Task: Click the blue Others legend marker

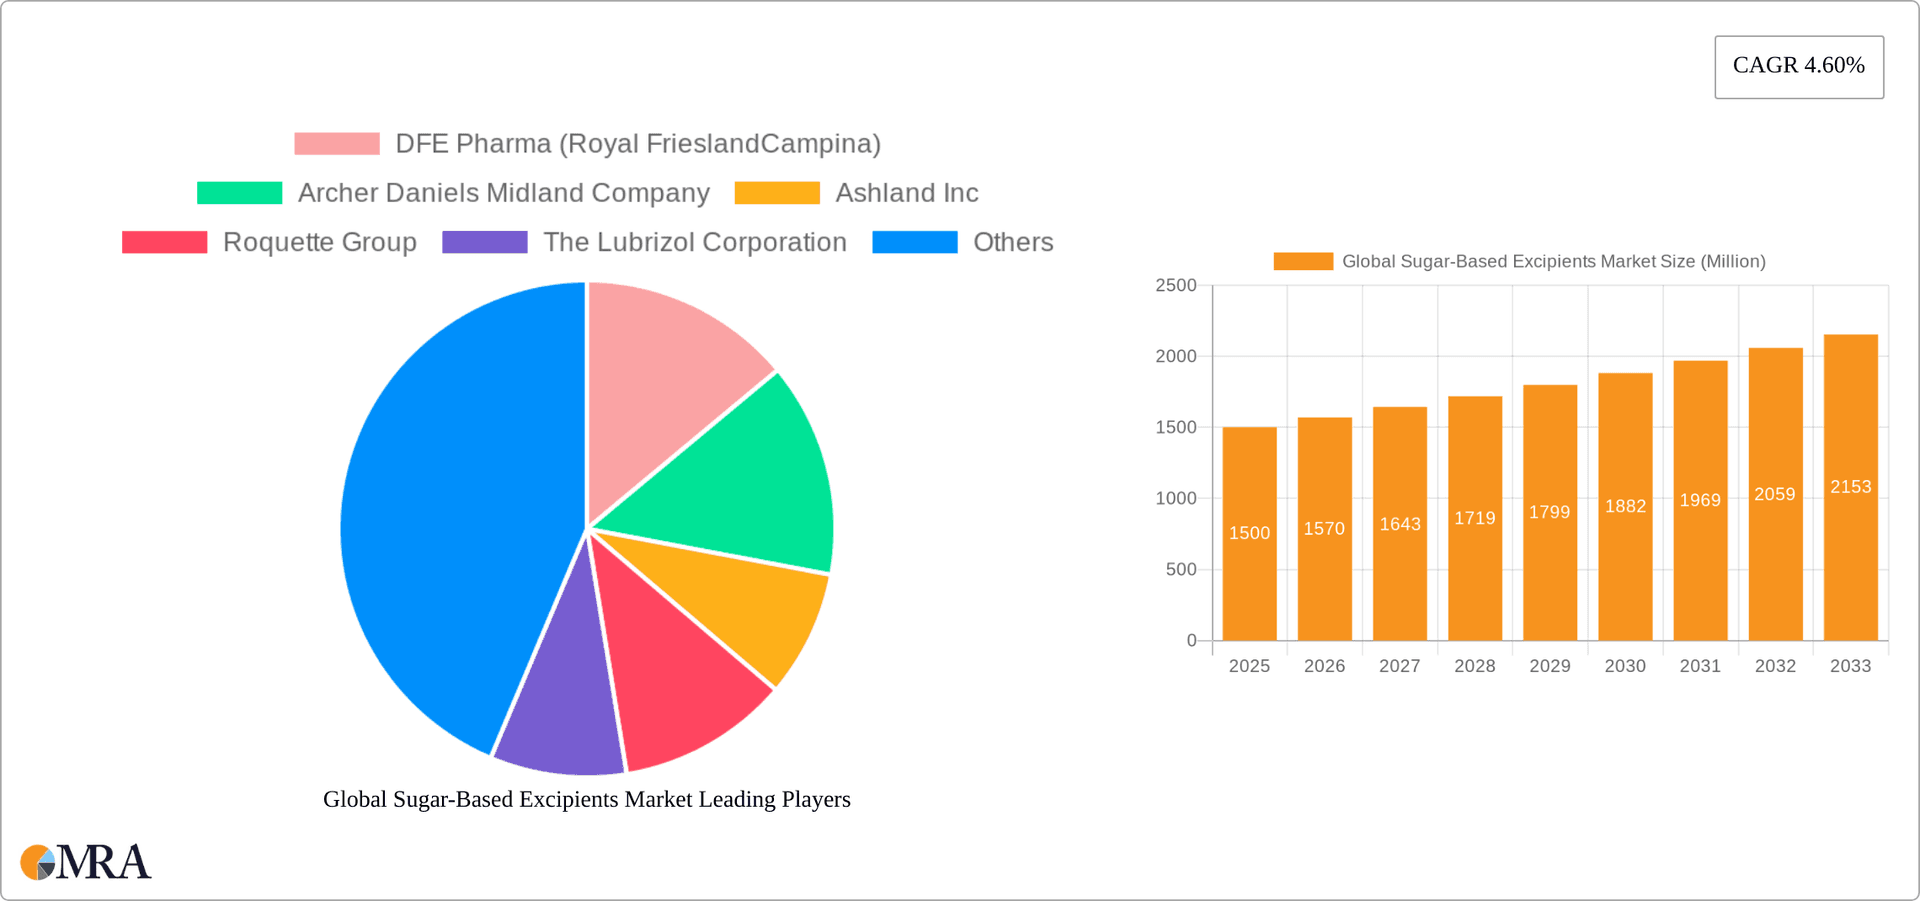Action: point(915,241)
